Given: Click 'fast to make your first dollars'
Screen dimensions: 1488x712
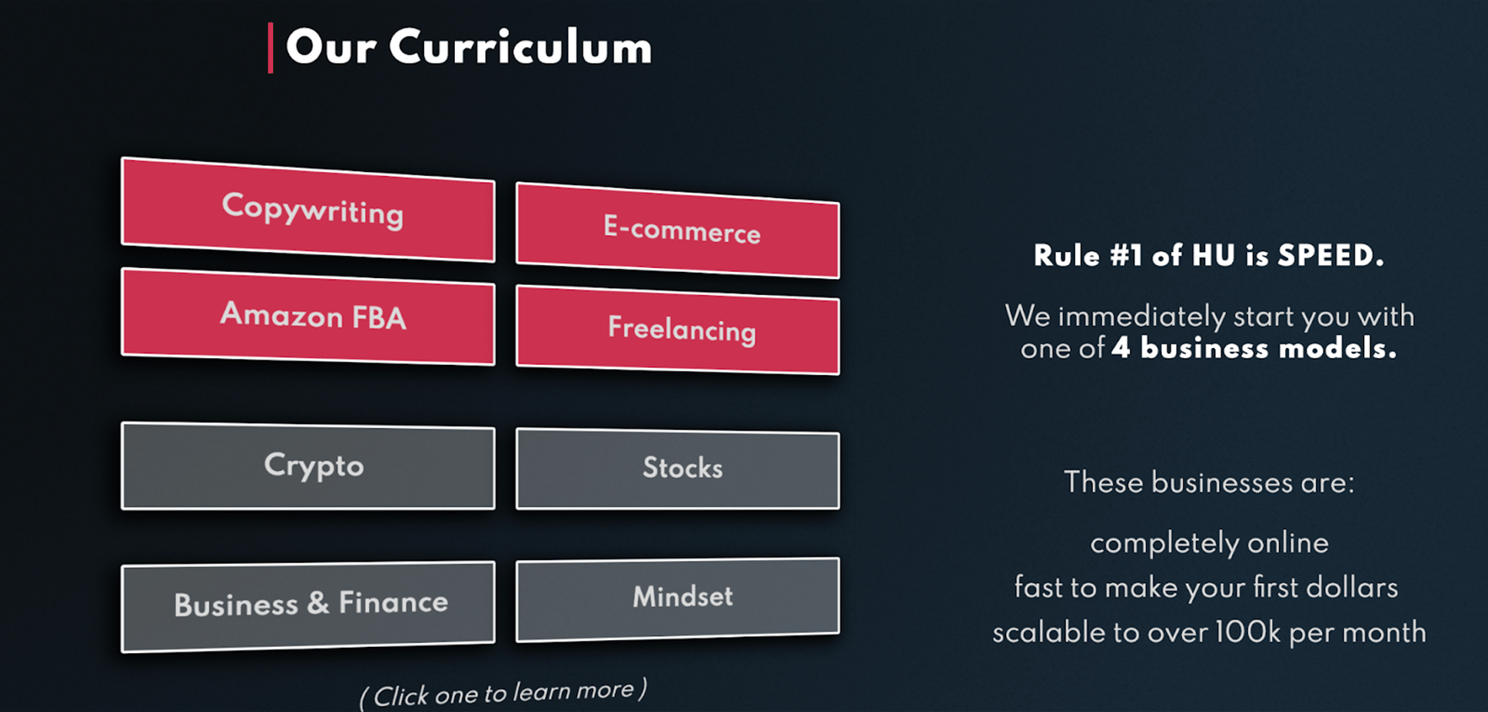Looking at the screenshot, I should tap(1206, 587).
